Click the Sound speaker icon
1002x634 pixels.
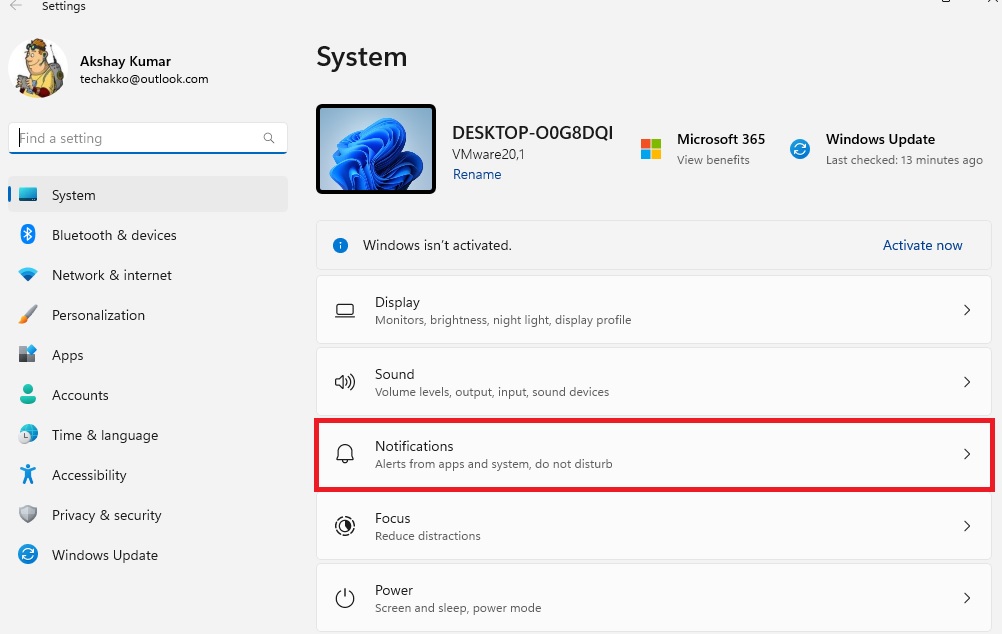345,382
